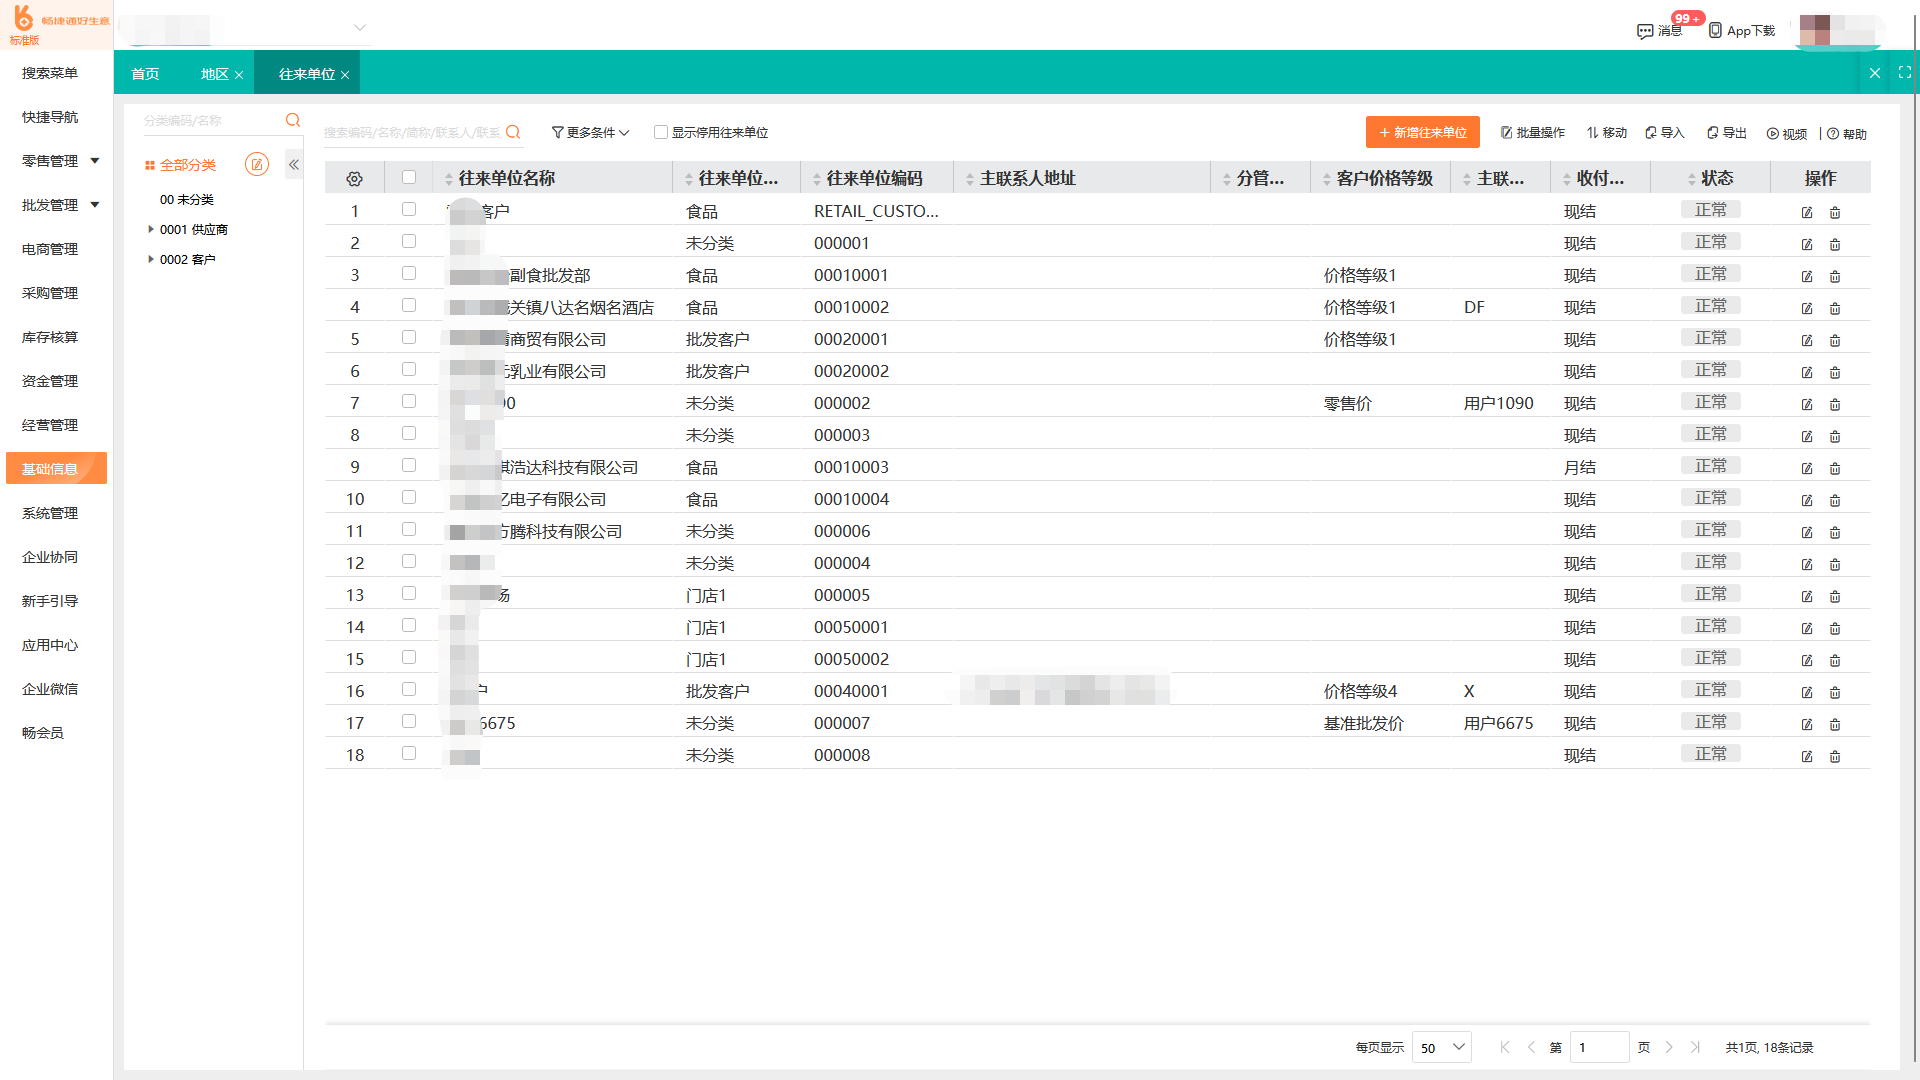The image size is (1920, 1080).
Task: Select row 9 checkbox
Action: (x=409, y=465)
